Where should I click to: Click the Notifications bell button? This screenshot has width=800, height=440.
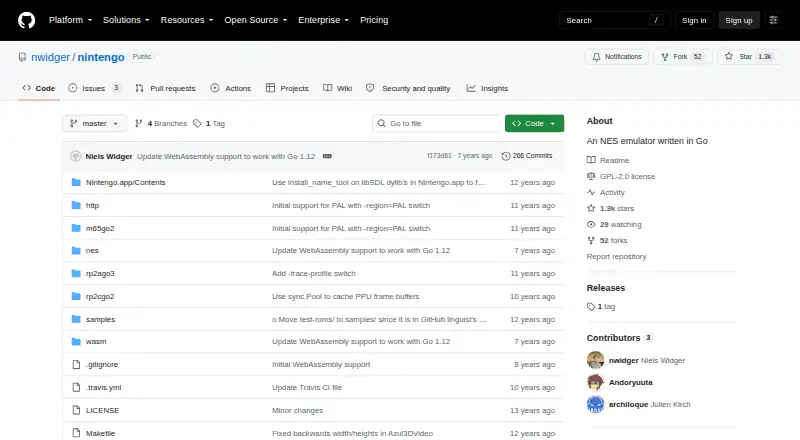pos(617,57)
